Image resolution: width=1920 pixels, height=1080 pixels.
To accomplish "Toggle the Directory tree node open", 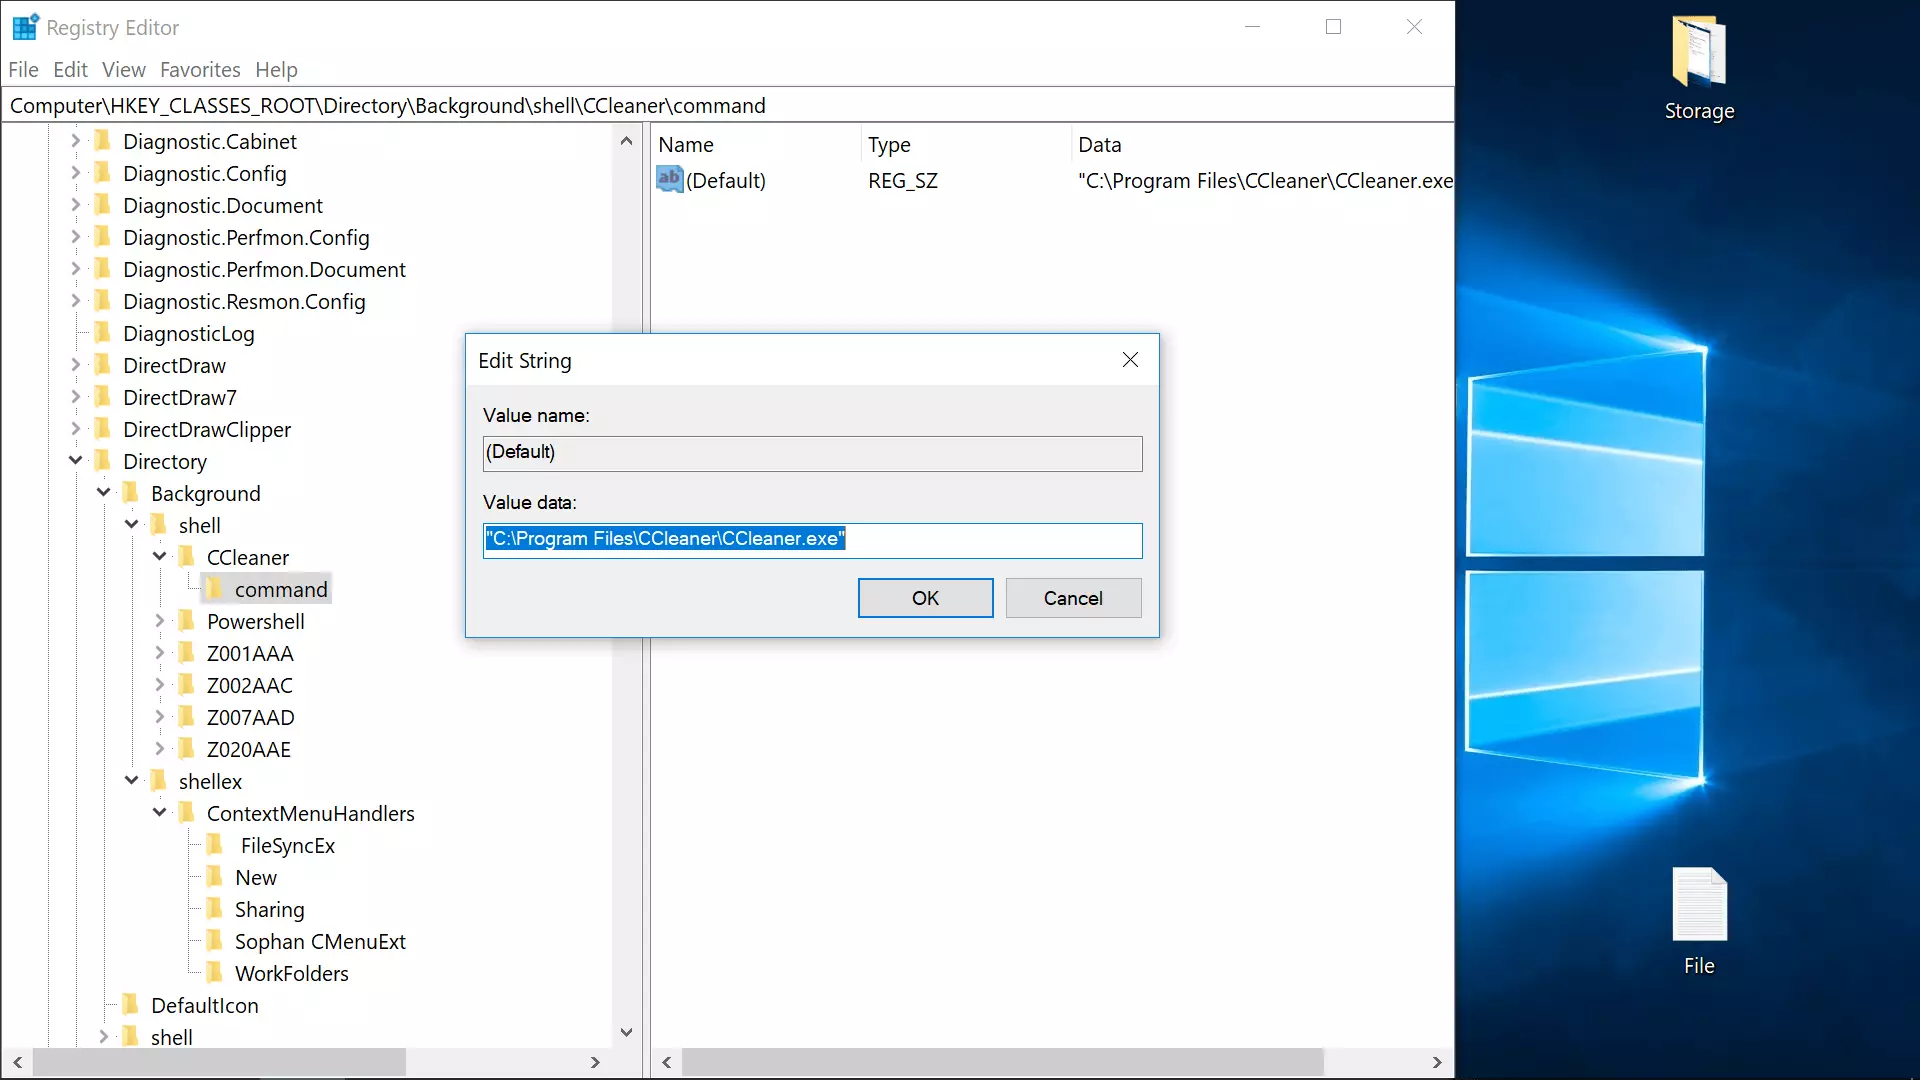I will [x=74, y=460].
